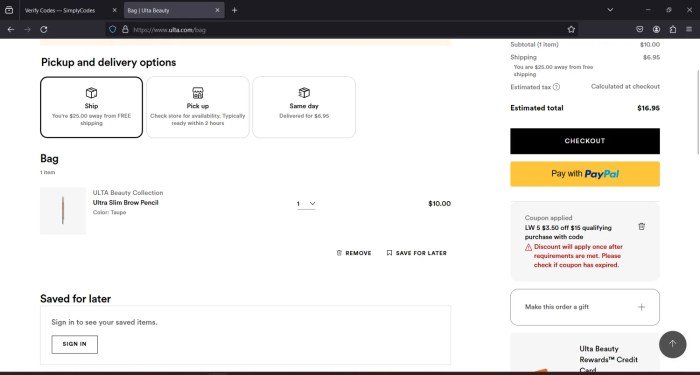The image size is (700, 375).
Task: Delete the applied coupon with trash icon
Action: pyautogui.click(x=642, y=226)
